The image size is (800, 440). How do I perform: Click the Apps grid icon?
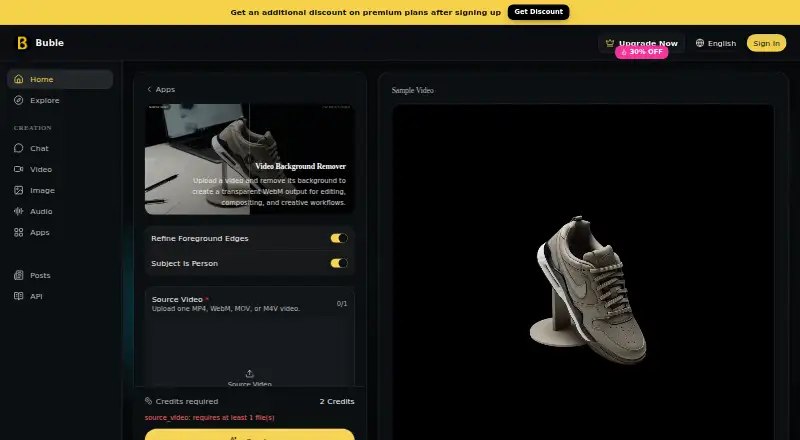[19, 232]
